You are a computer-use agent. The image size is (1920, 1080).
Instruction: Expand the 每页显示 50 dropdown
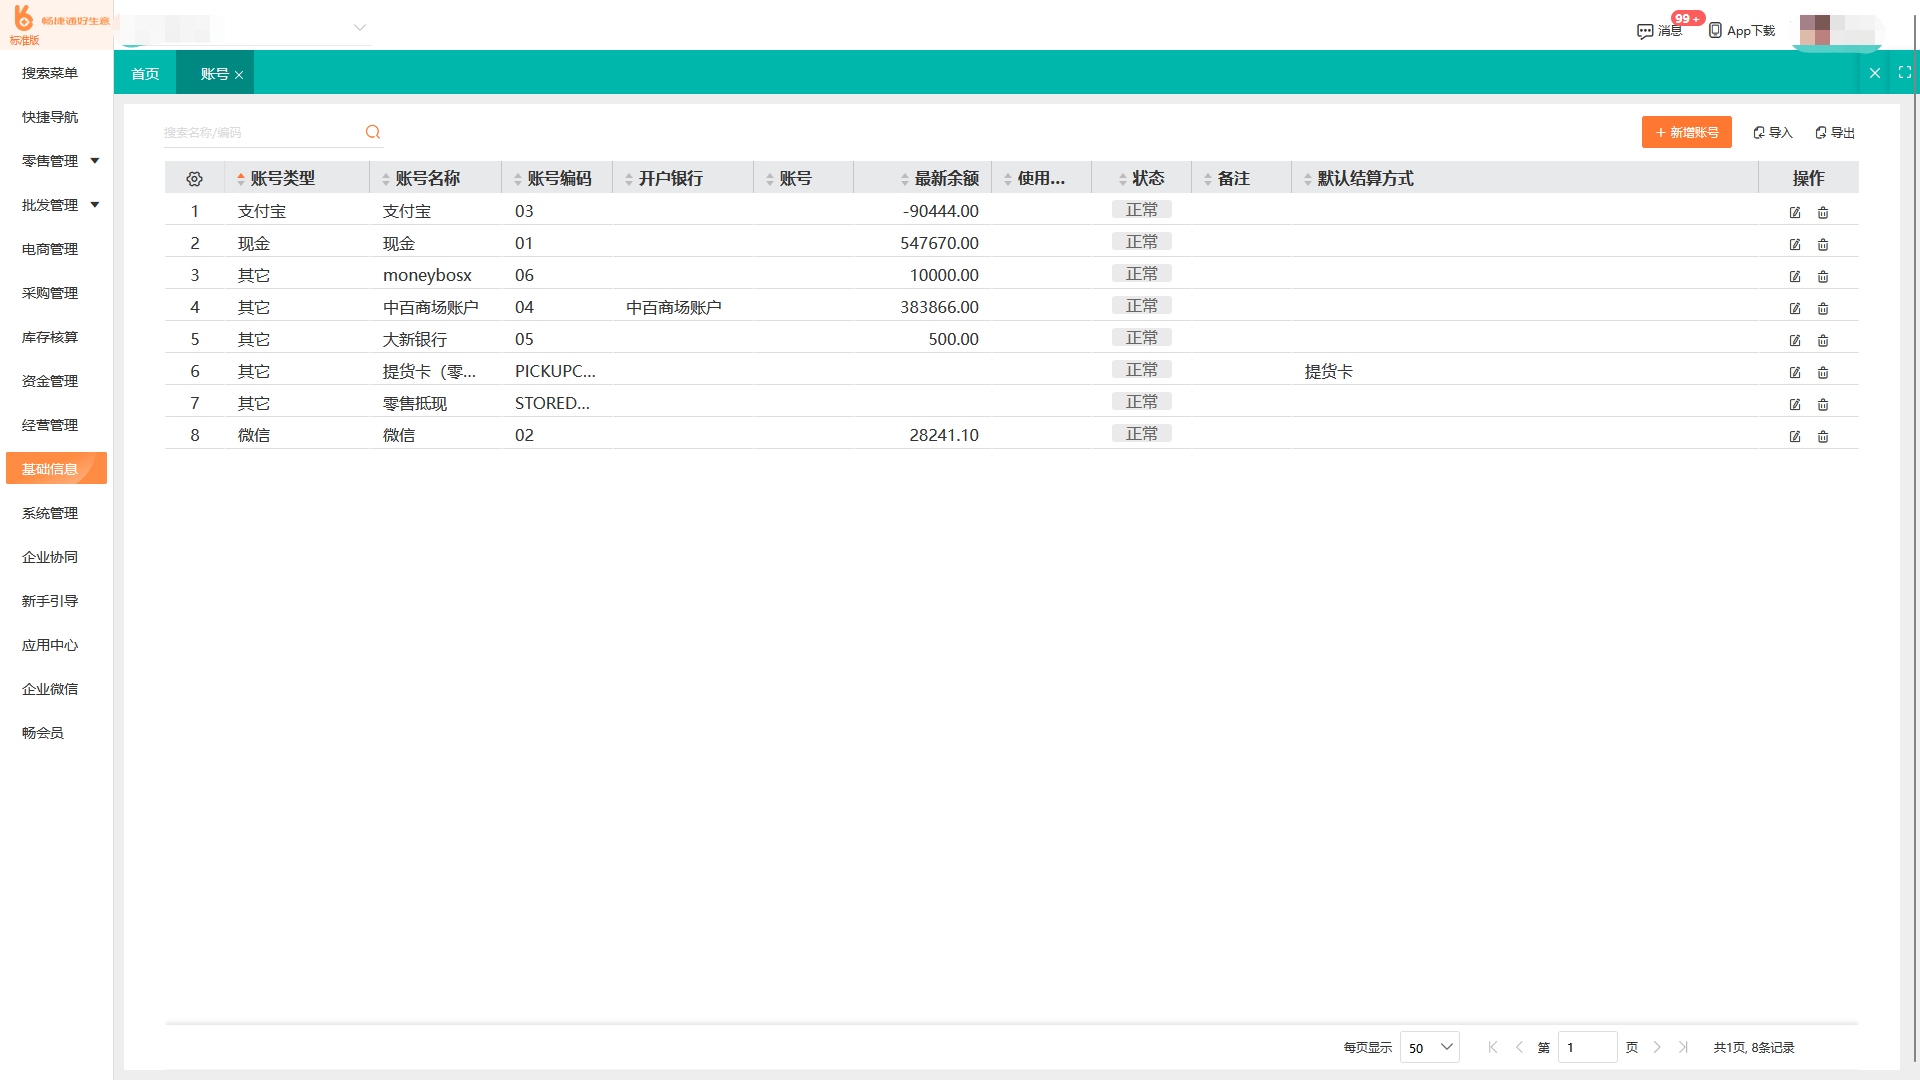(1428, 1047)
